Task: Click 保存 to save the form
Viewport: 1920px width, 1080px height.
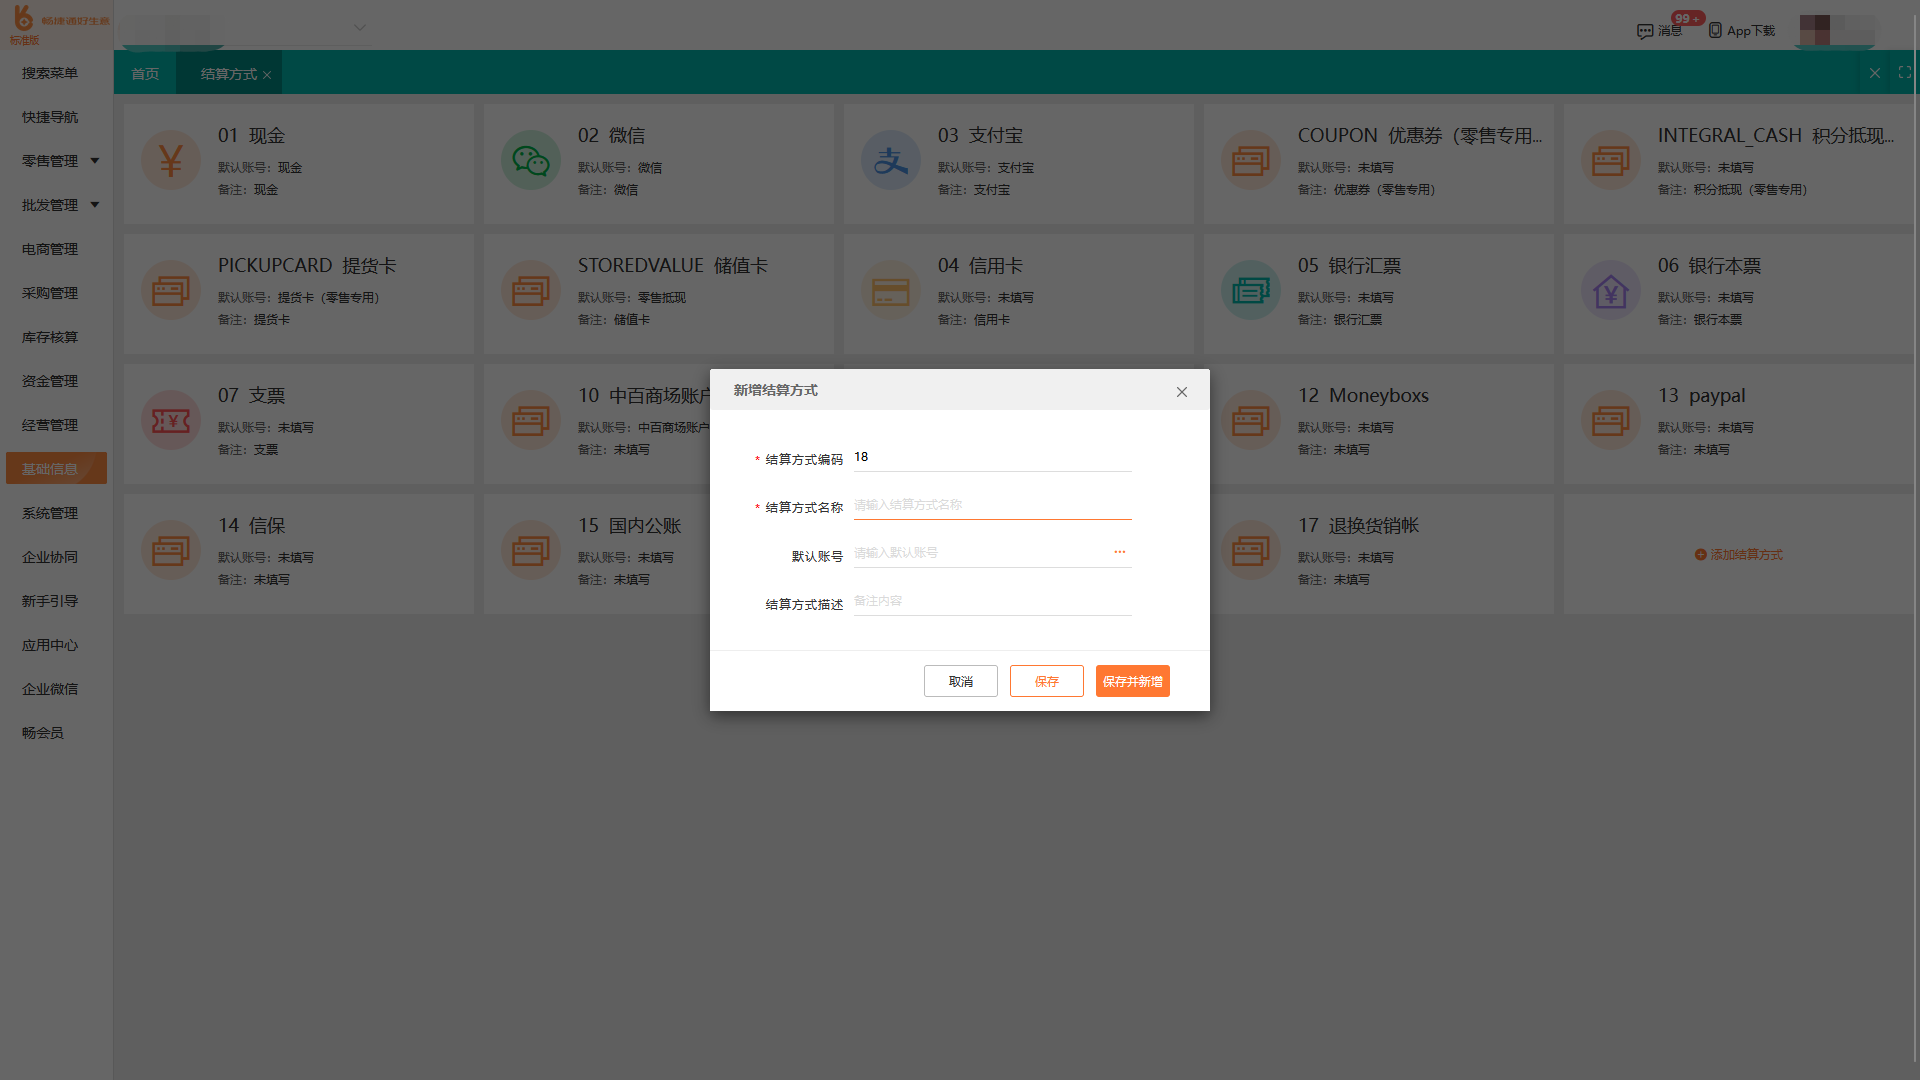Action: tap(1047, 680)
